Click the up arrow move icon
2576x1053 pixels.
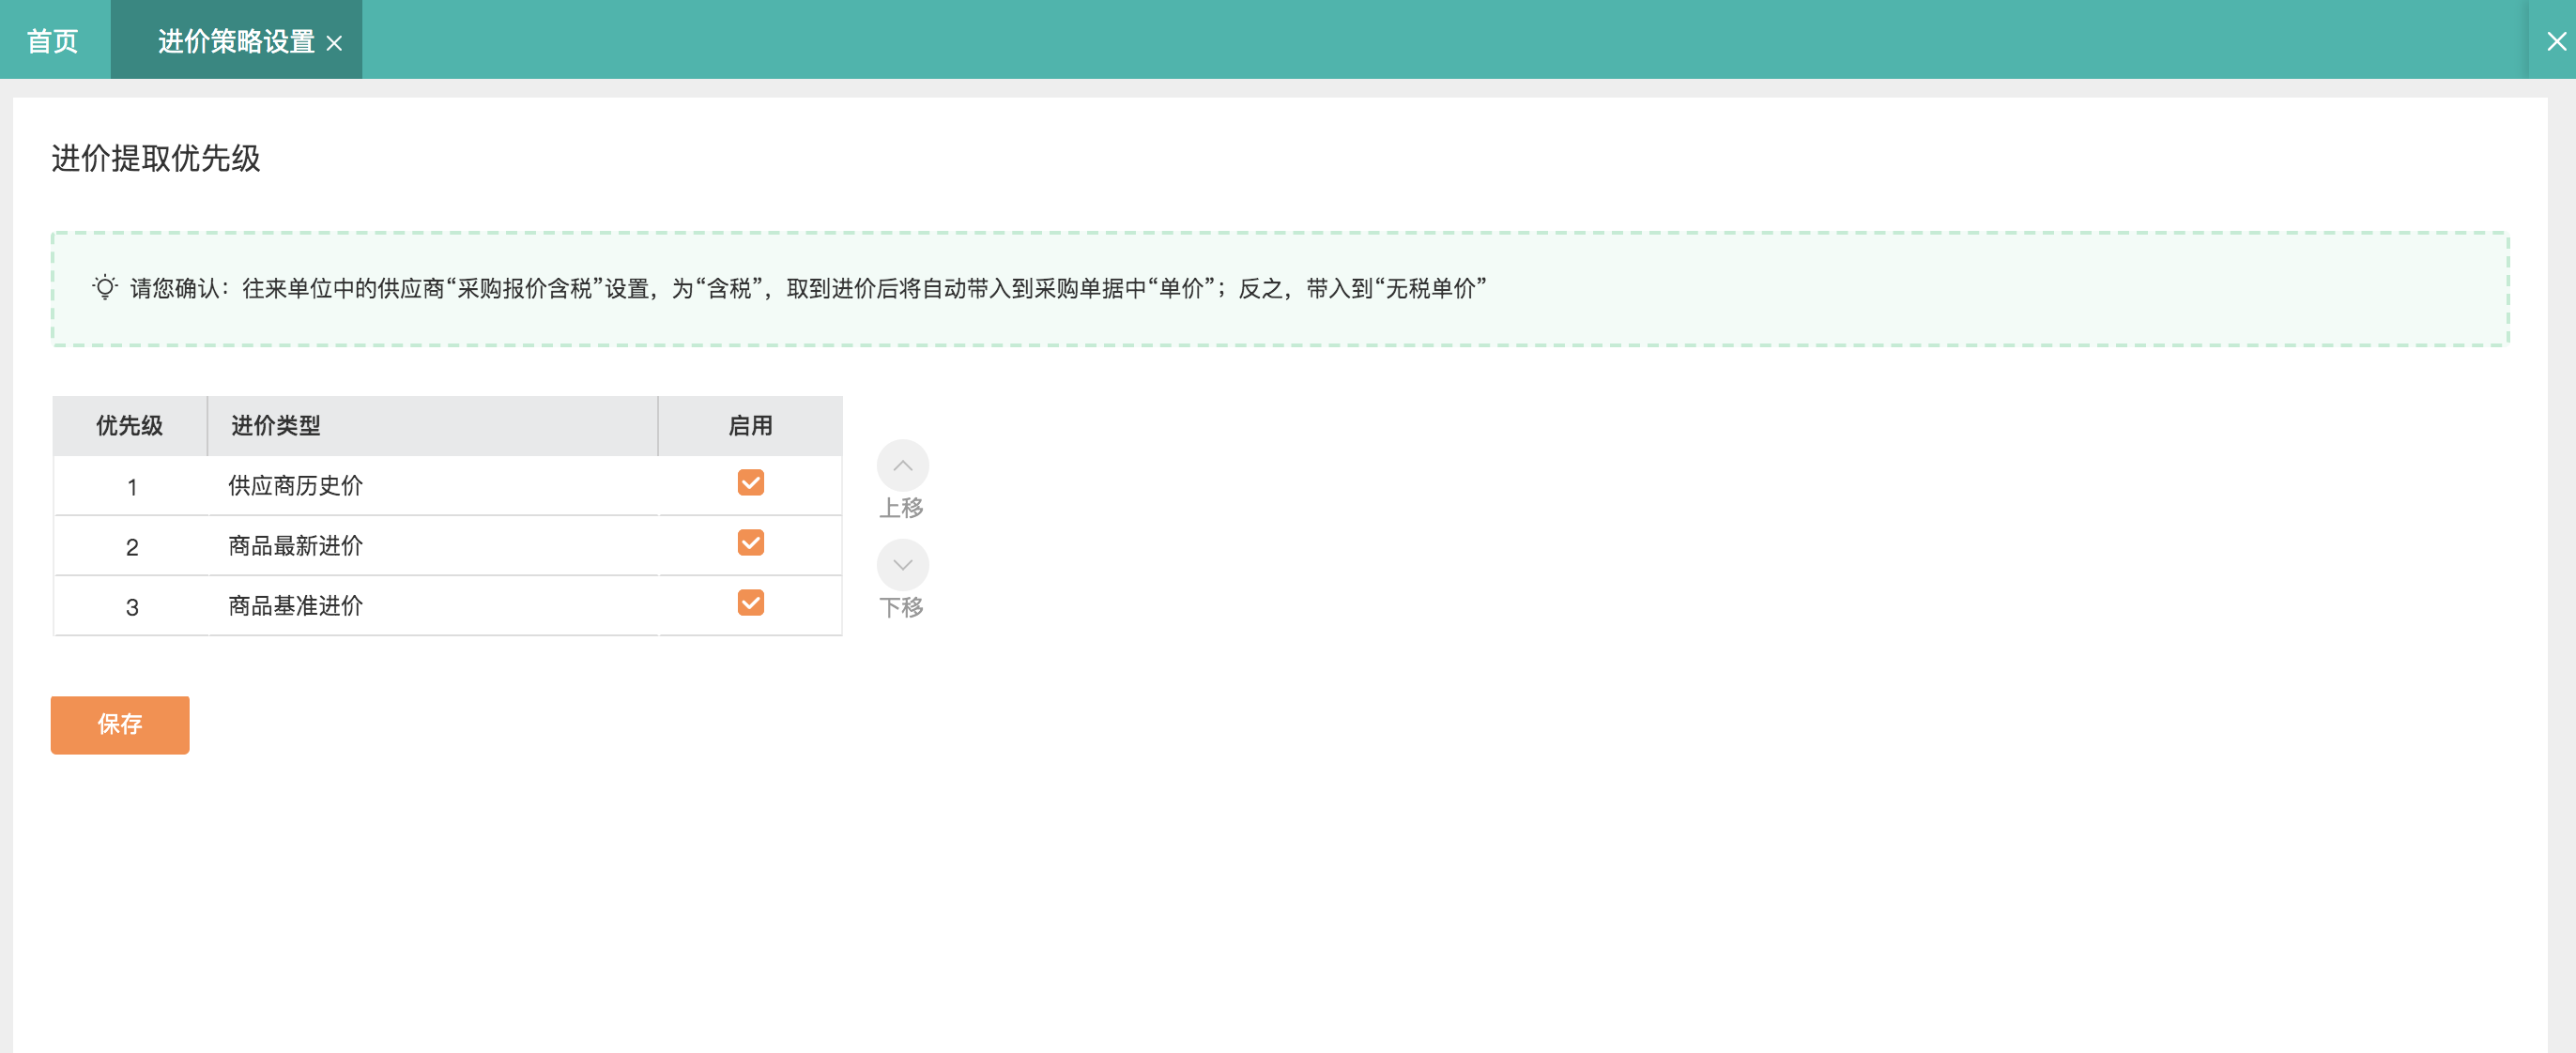[x=902, y=468]
